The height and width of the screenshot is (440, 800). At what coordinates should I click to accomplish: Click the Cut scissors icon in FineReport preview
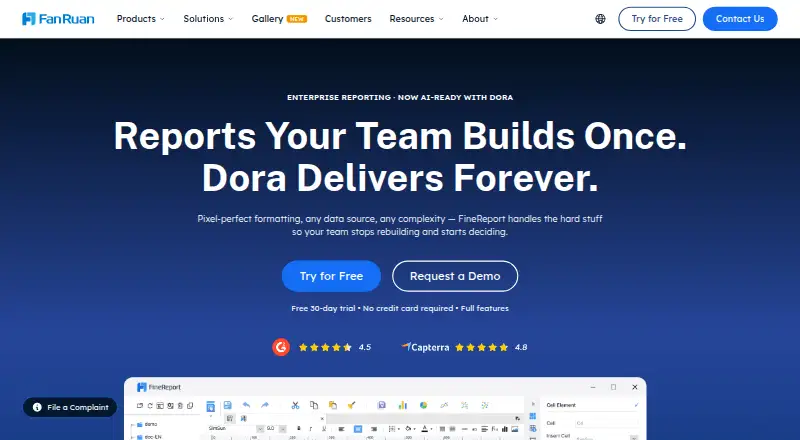[295, 405]
